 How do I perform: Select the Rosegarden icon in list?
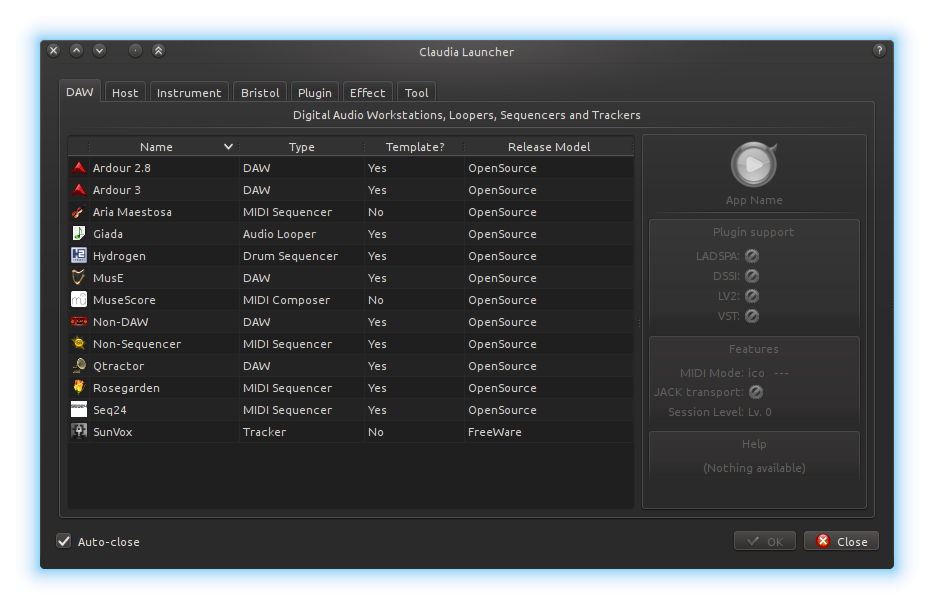coord(79,388)
